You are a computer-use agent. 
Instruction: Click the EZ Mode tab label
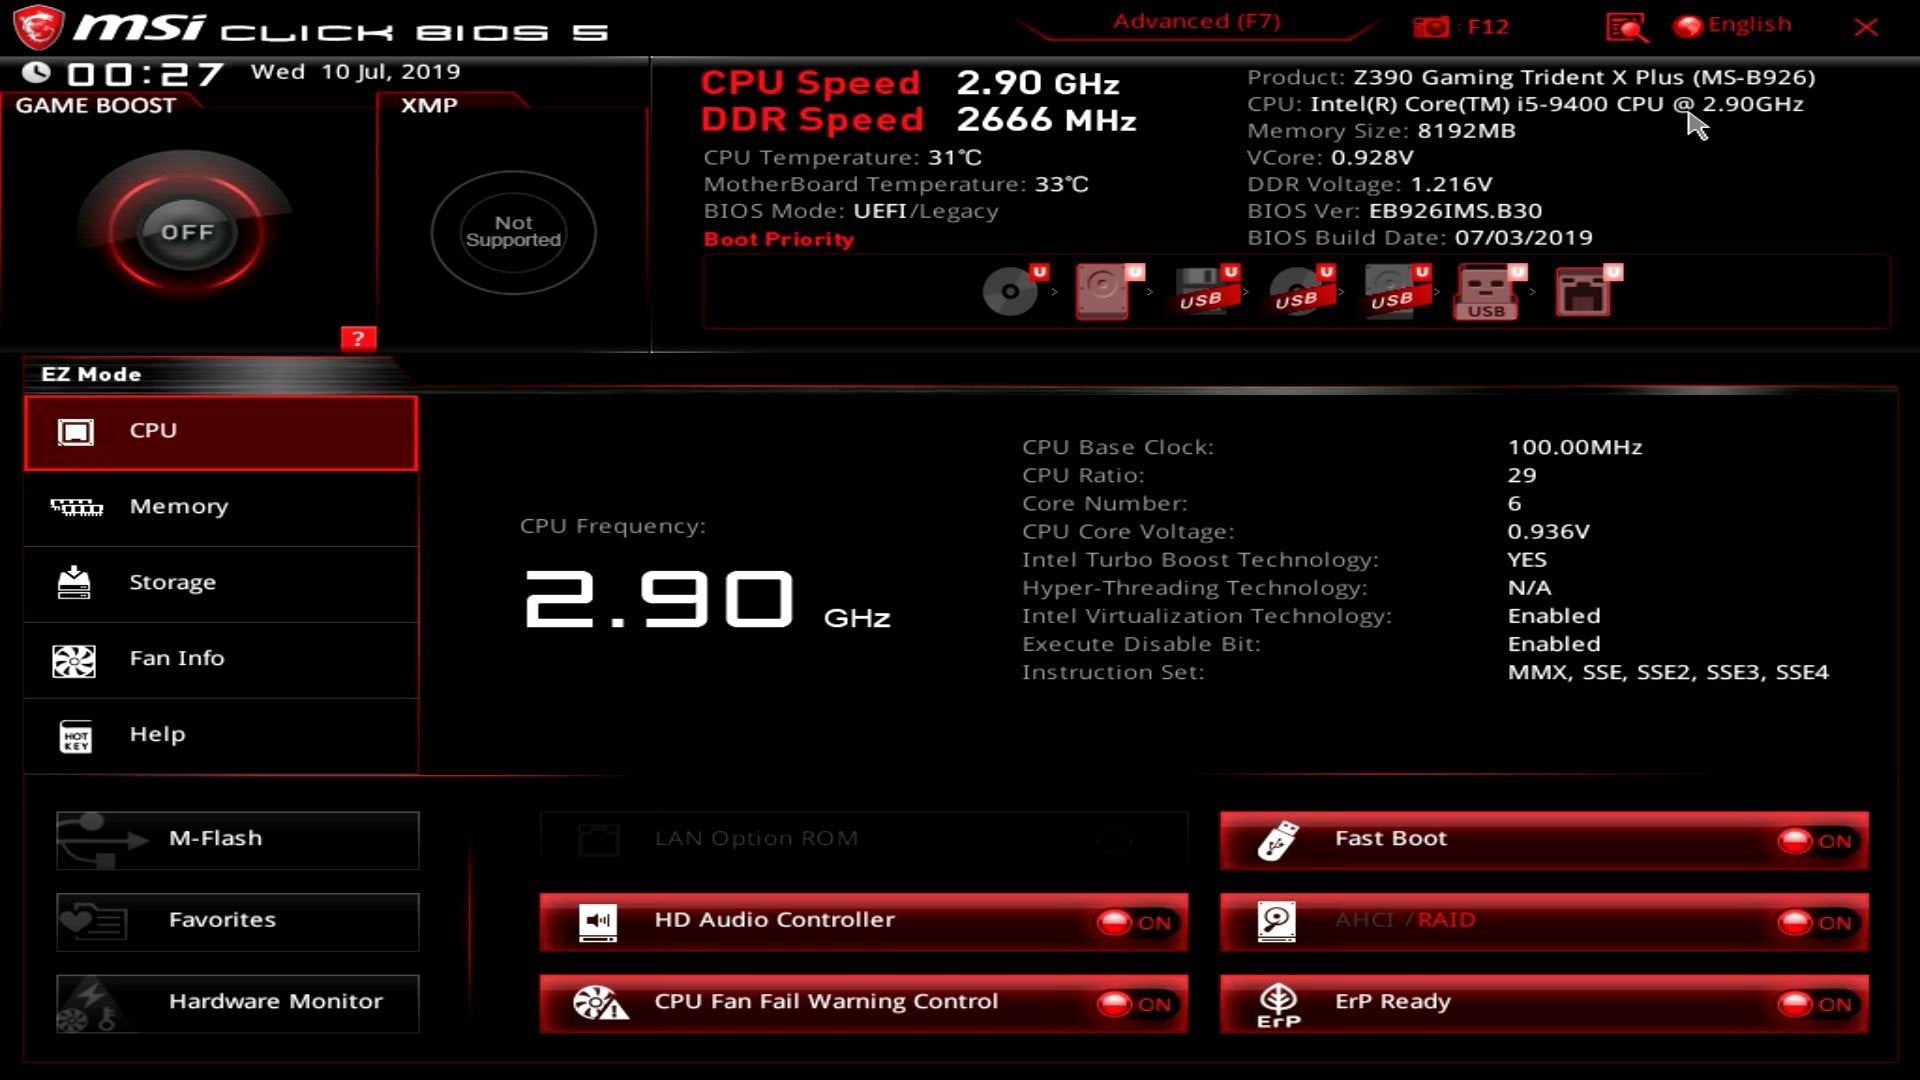pos(90,373)
